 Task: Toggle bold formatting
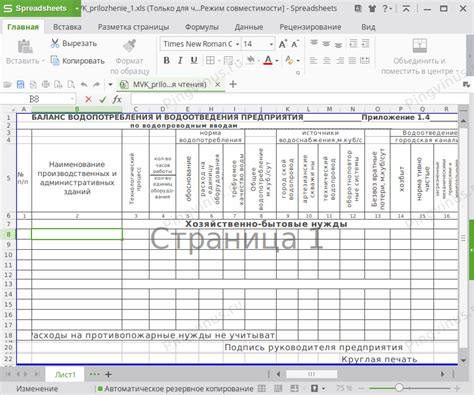[x=167, y=61]
